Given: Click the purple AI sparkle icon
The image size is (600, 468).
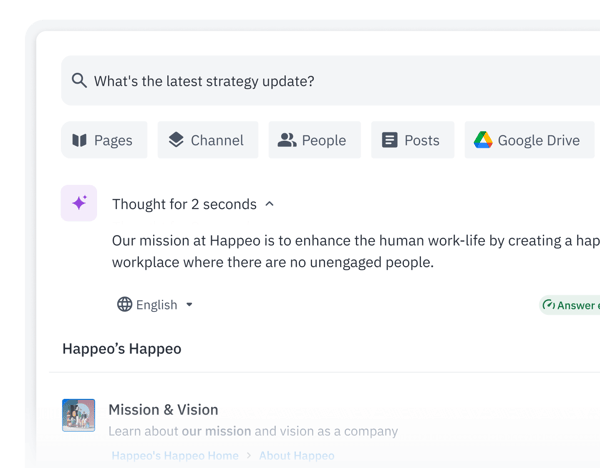Looking at the screenshot, I should click(x=79, y=203).
